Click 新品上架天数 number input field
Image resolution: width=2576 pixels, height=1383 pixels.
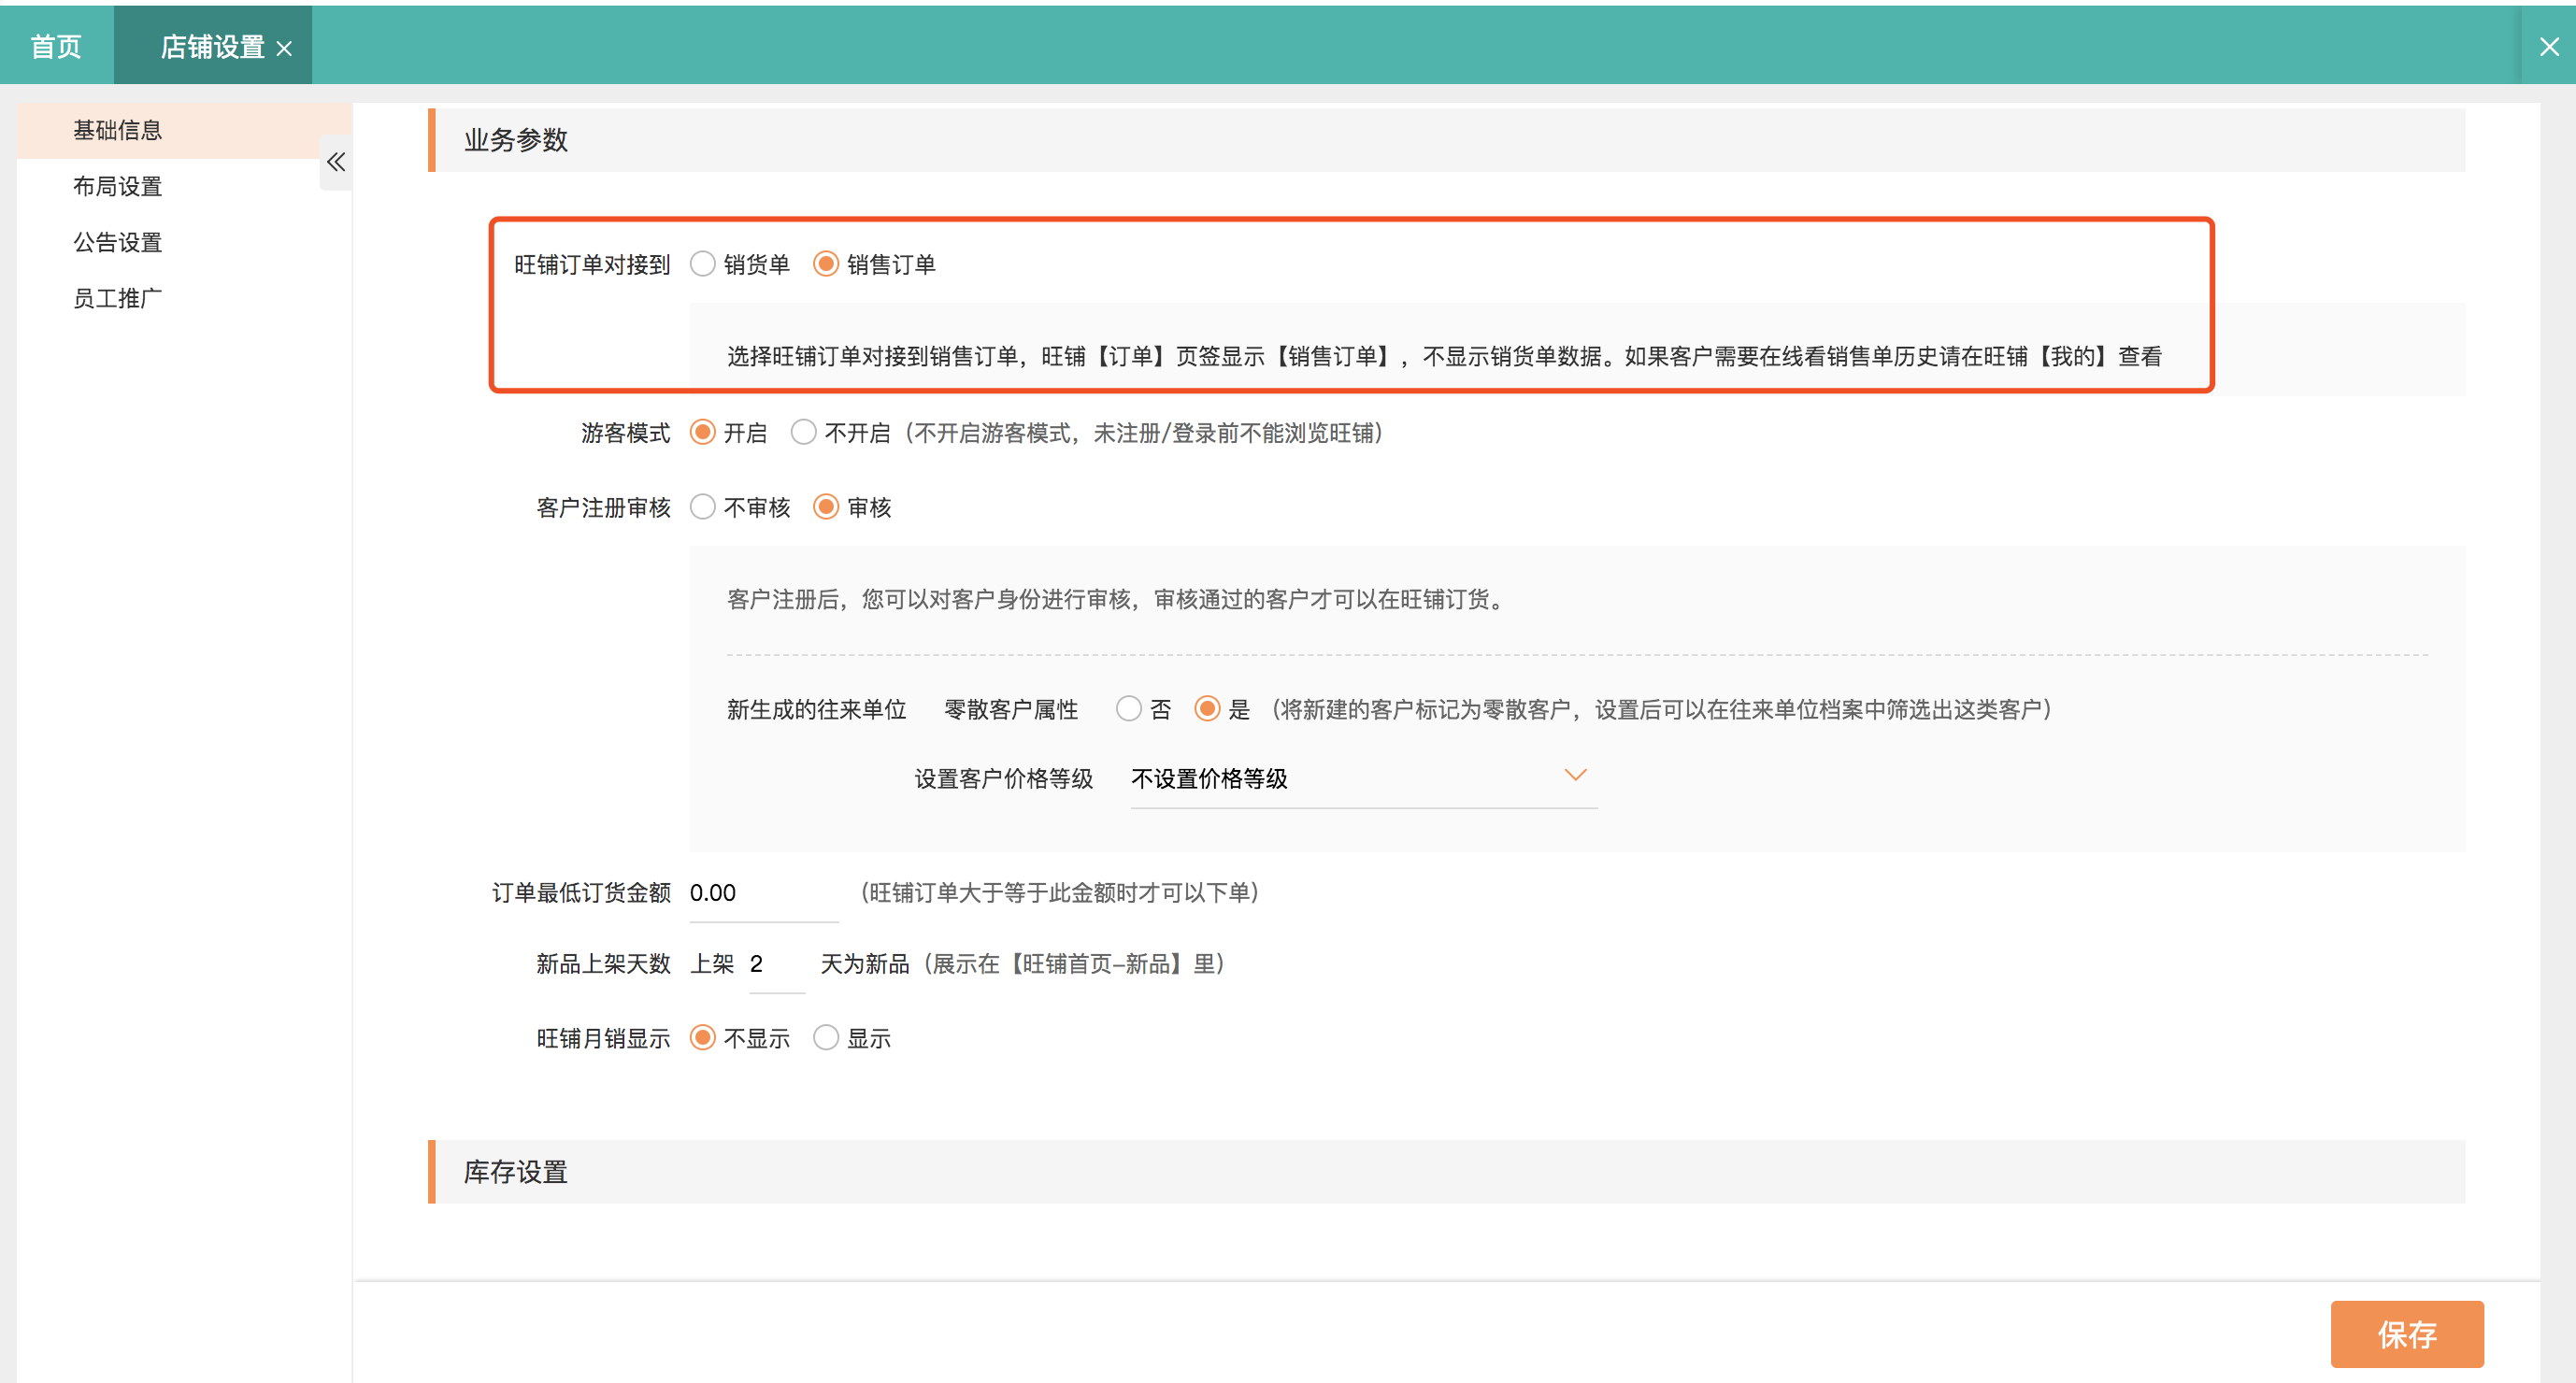click(x=765, y=964)
